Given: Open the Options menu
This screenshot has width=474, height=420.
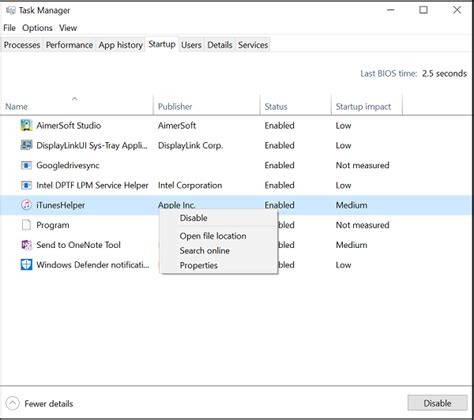Looking at the screenshot, I should pyautogui.click(x=37, y=28).
